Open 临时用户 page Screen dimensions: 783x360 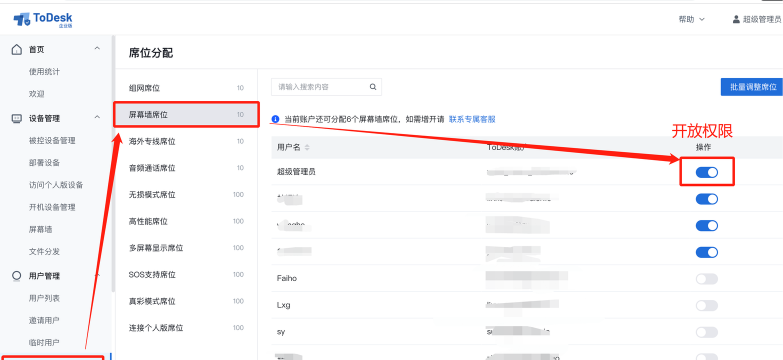[x=44, y=343]
